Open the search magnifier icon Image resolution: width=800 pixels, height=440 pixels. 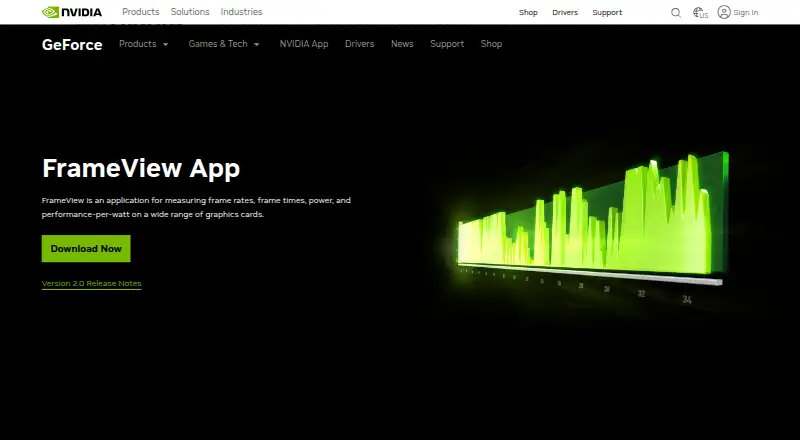[x=676, y=12]
